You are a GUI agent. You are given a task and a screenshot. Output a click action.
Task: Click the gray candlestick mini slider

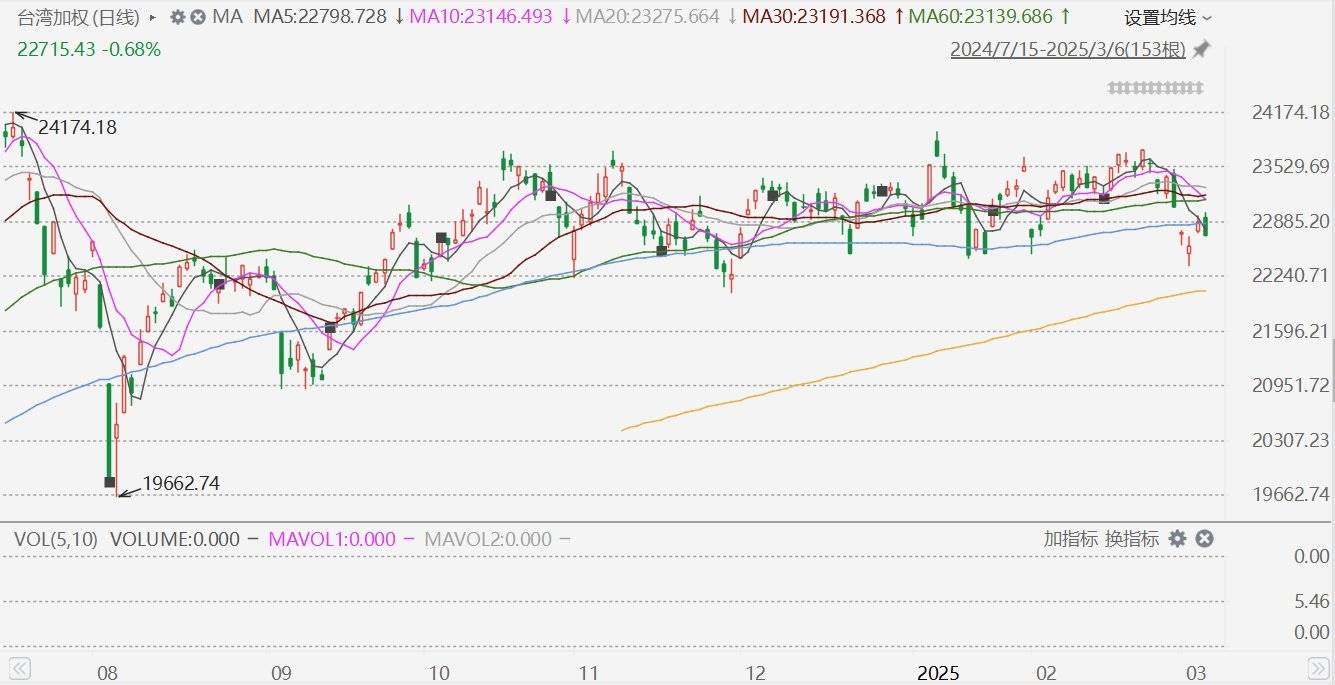tap(1155, 89)
